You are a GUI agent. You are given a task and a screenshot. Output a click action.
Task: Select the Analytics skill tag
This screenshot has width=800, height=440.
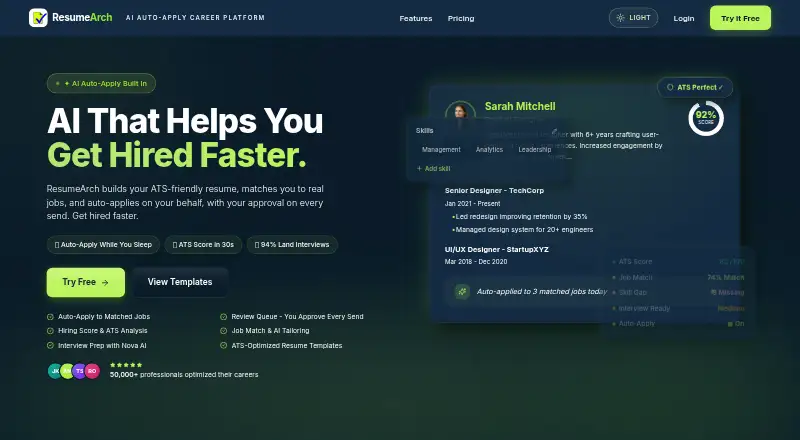(x=489, y=150)
